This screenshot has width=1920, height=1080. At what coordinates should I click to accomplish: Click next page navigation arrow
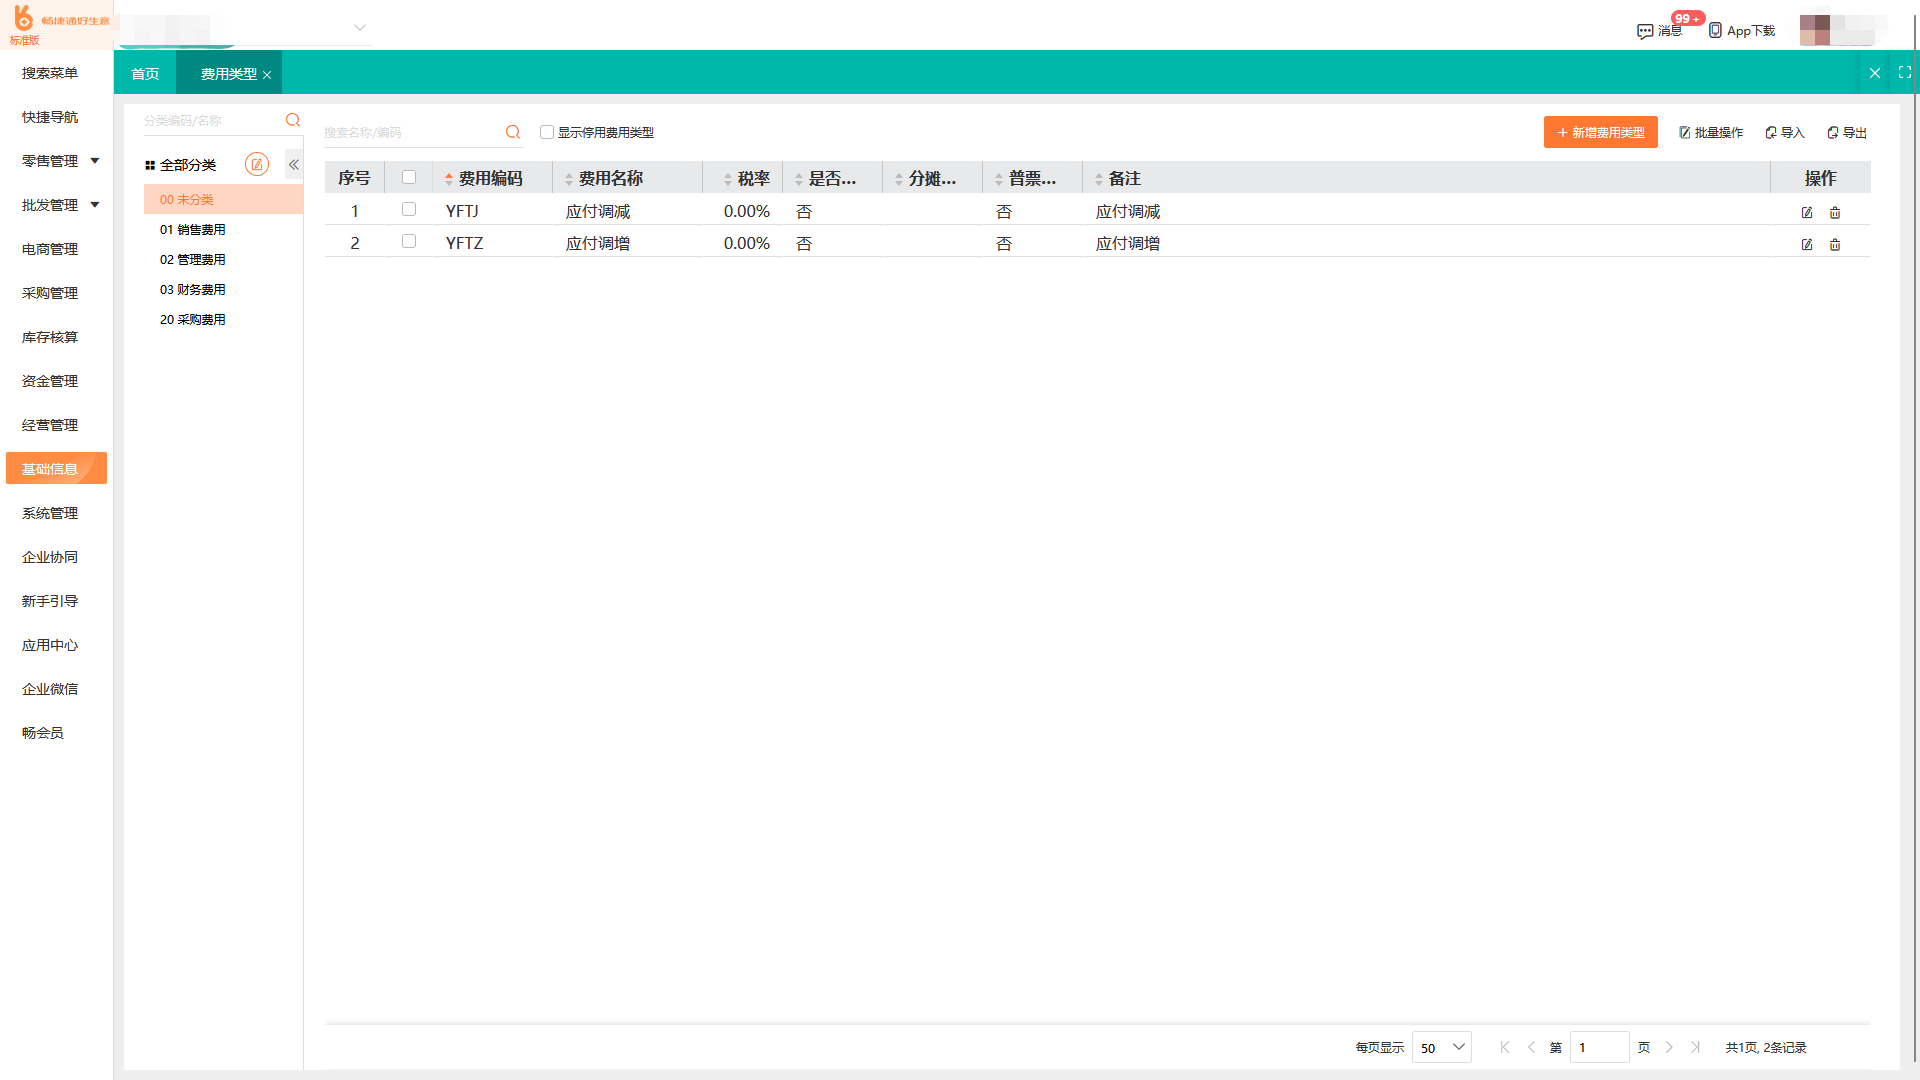1669,1047
